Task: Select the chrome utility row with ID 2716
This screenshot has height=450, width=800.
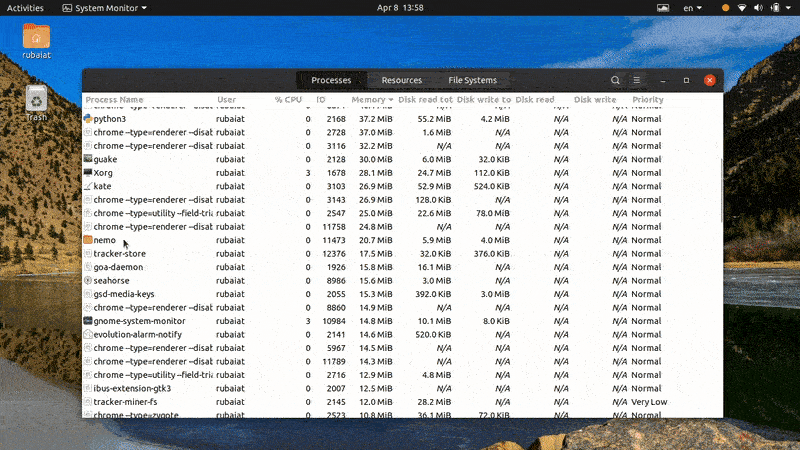Action: click(402, 375)
